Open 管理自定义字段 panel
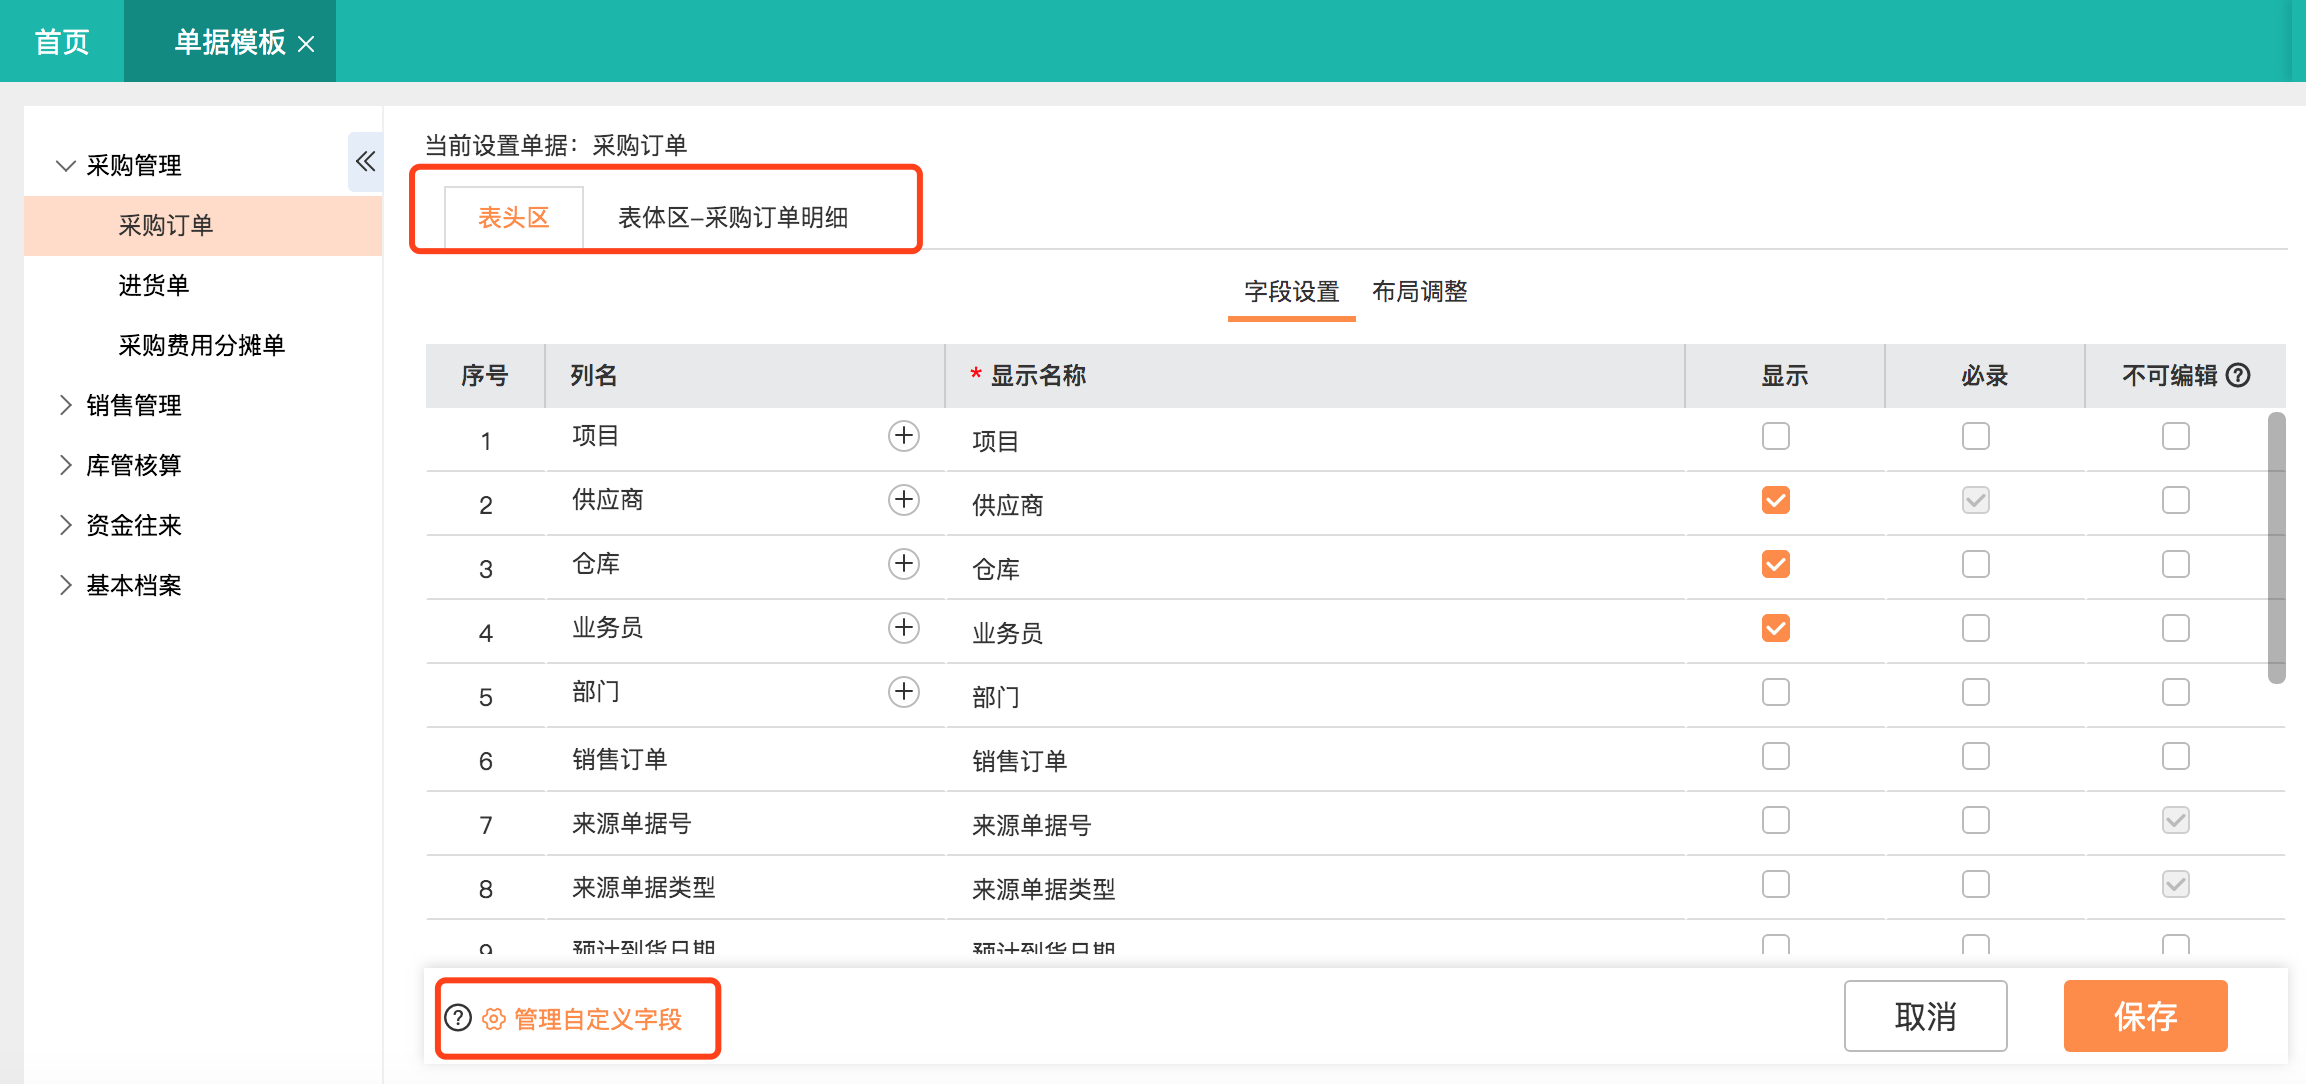Viewport: 2306px width, 1084px height. [597, 1016]
